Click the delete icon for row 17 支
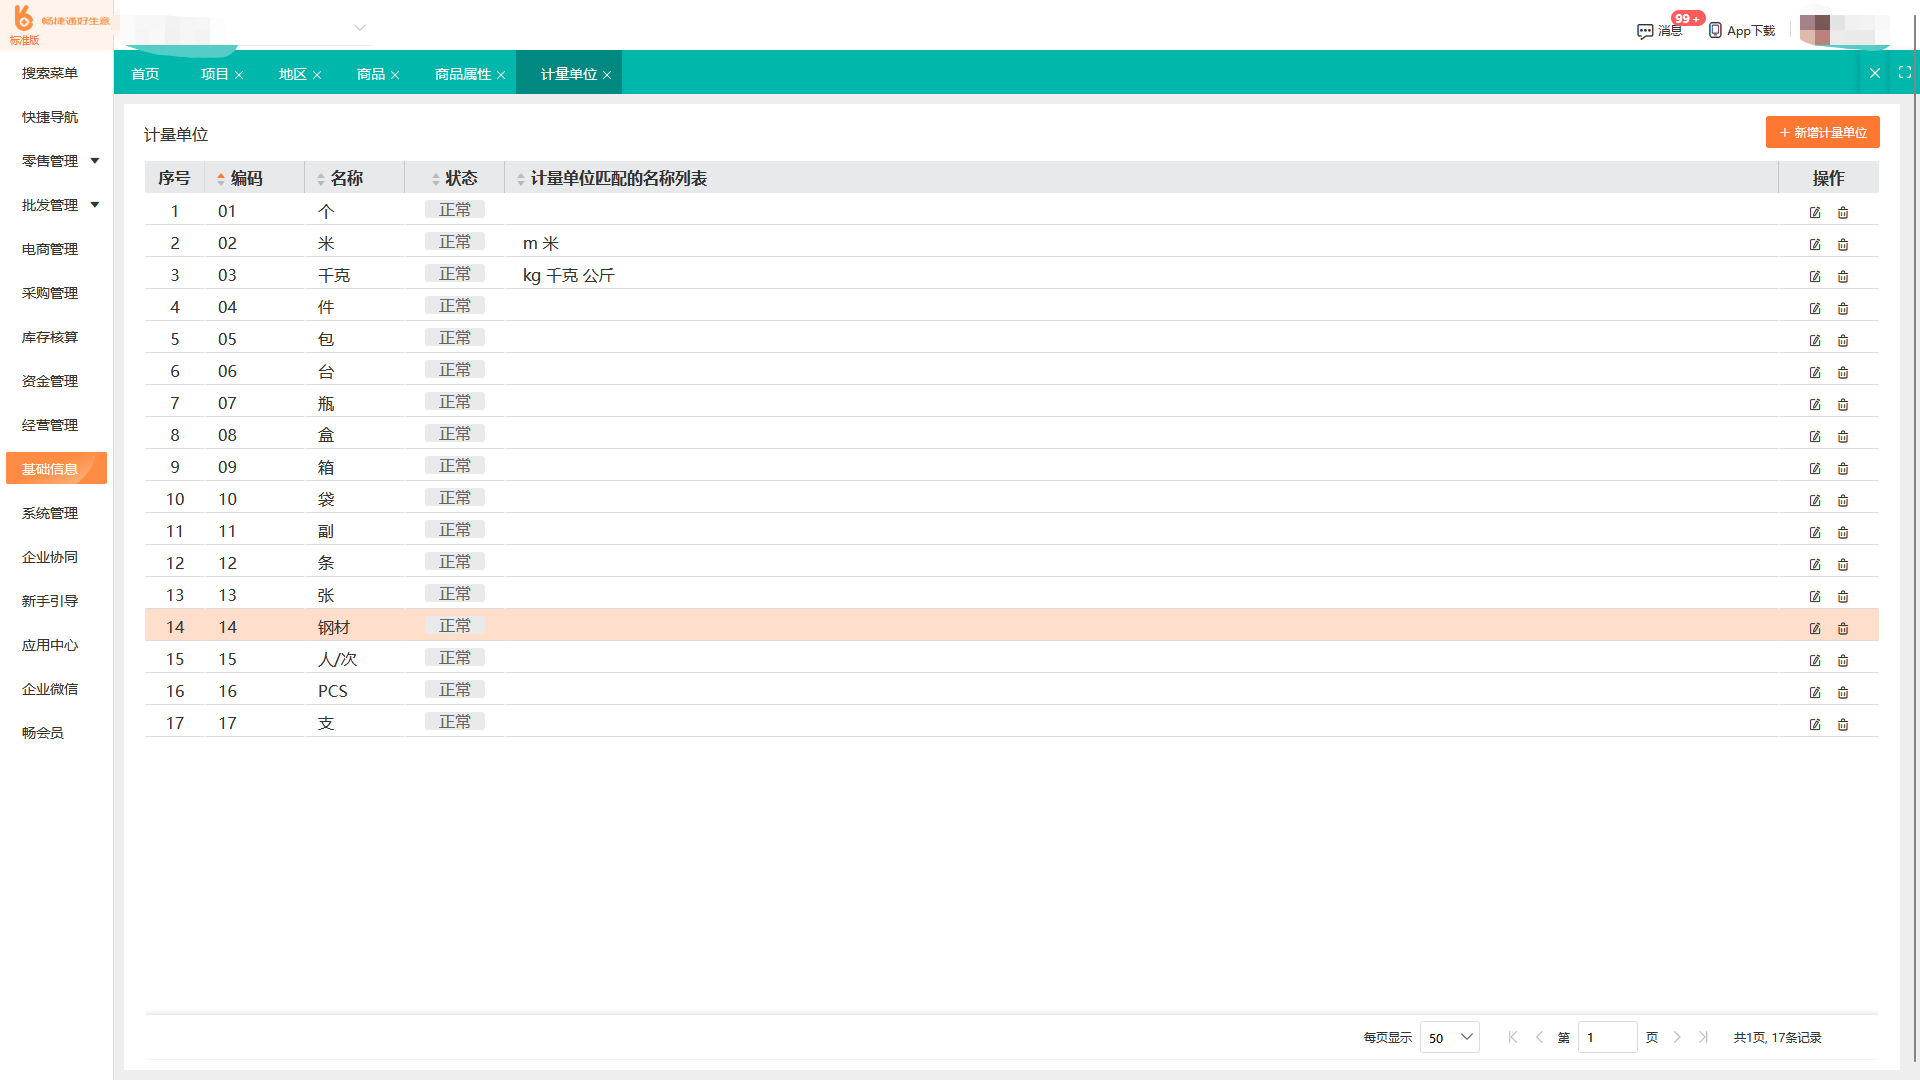Image resolution: width=1920 pixels, height=1080 pixels. click(x=1844, y=723)
